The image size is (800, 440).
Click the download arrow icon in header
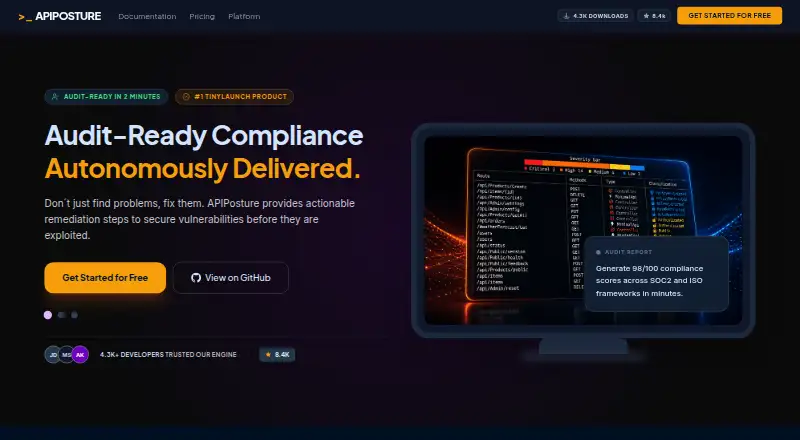(x=566, y=16)
